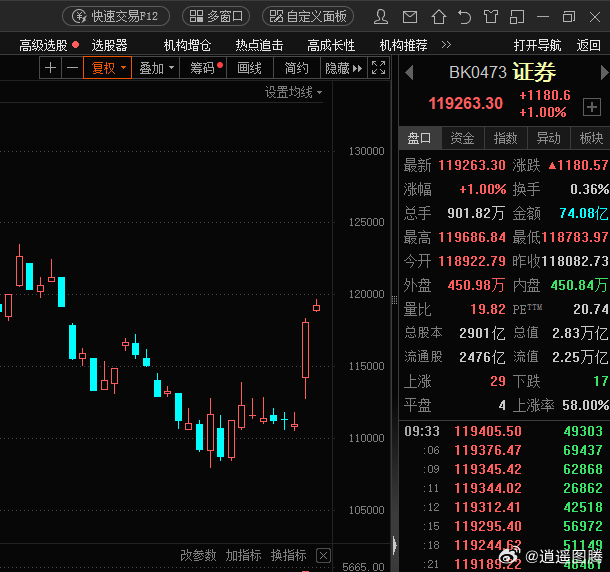Screen dimensions: 610x572
Task: Open the 复权 dropdown
Action: 108,68
